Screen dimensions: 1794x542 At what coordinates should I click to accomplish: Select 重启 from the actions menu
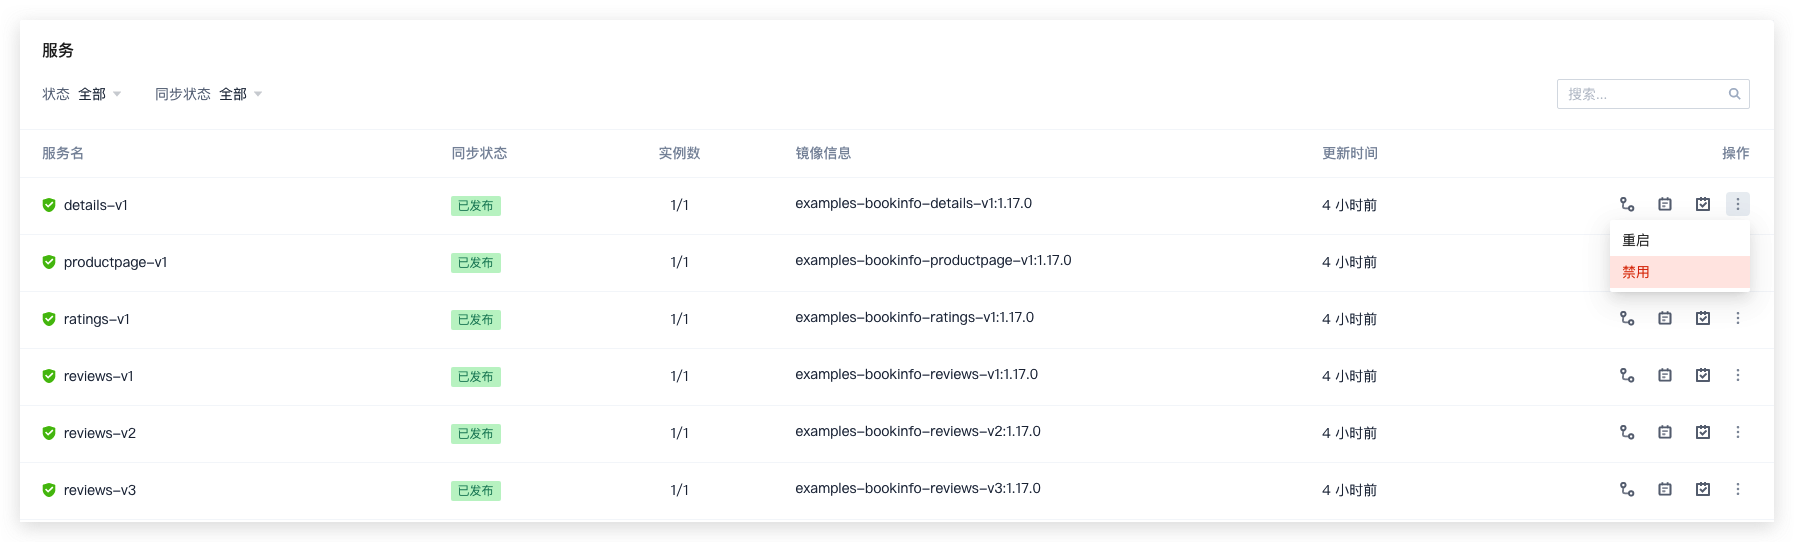[x=1636, y=241]
